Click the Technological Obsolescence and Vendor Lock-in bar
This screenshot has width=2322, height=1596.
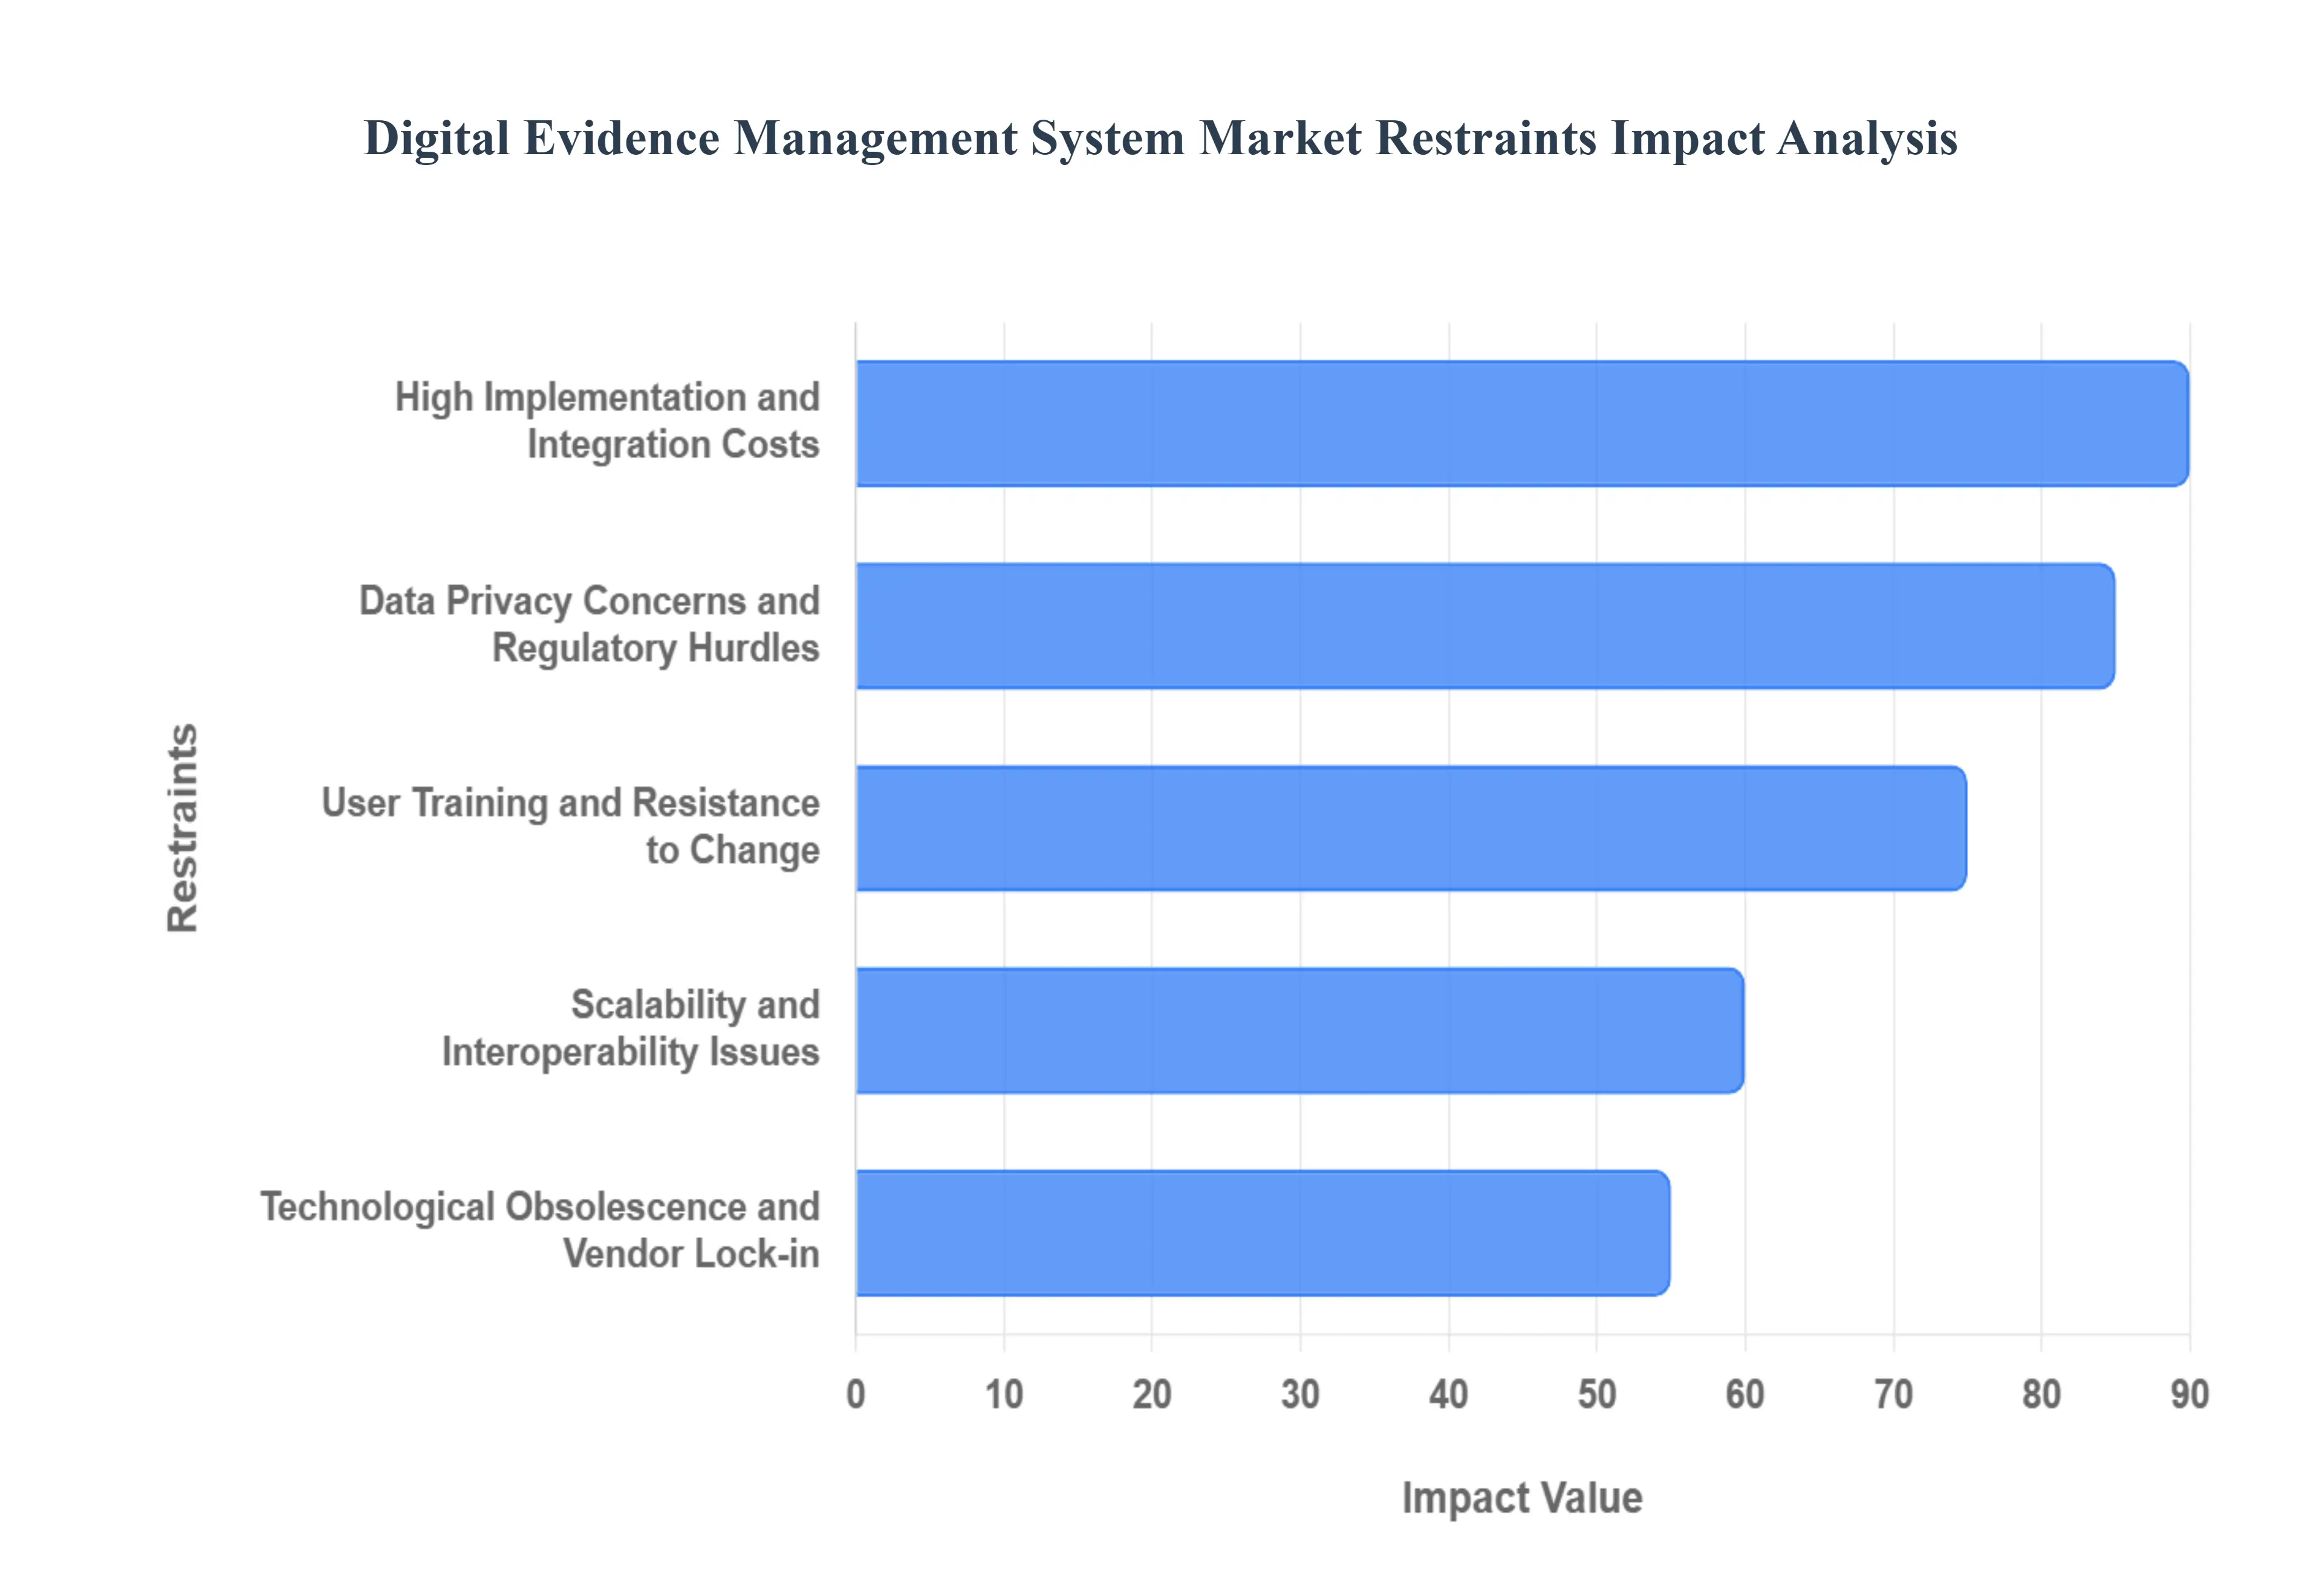(x=1262, y=1233)
